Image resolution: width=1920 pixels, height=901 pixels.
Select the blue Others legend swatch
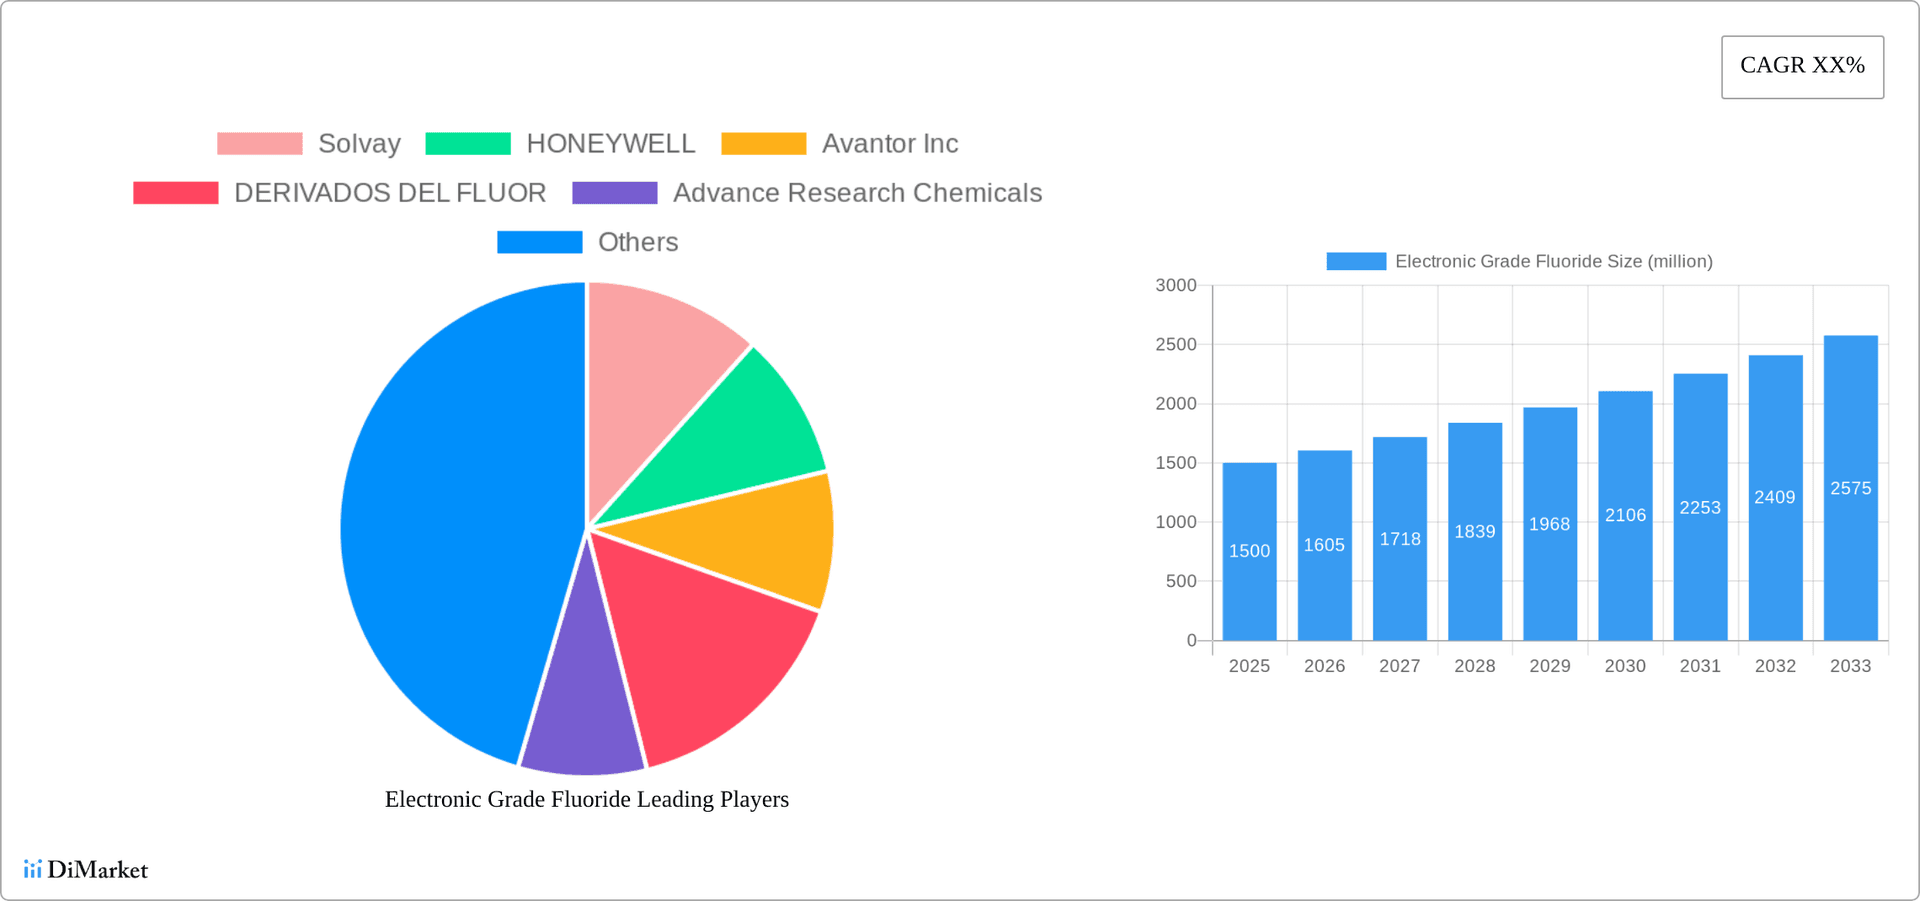pyautogui.click(x=539, y=241)
